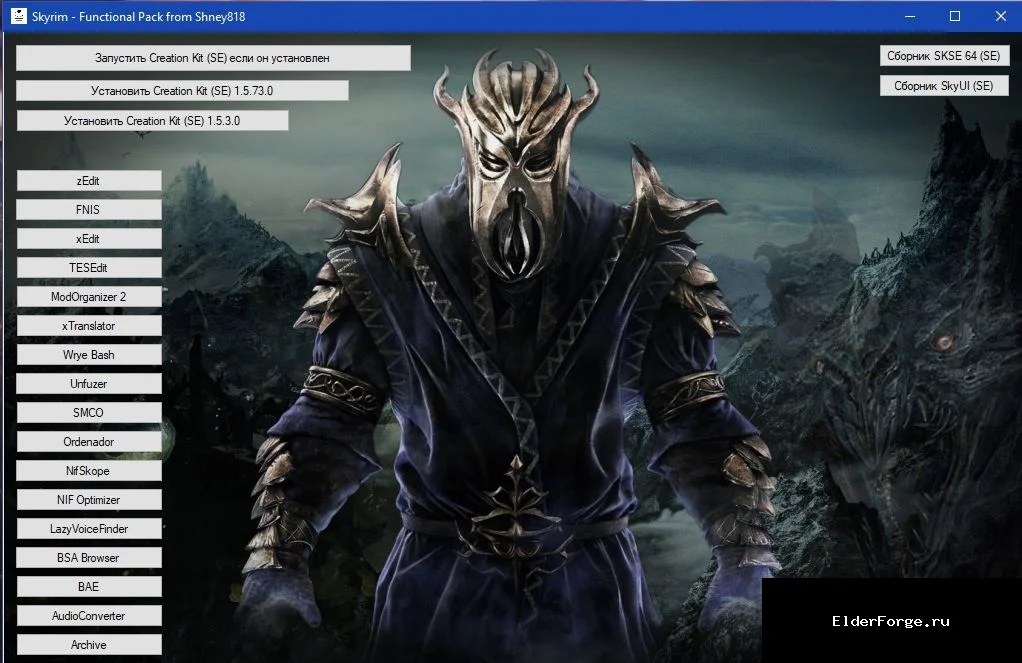This screenshot has height=663, width=1022.
Task: Start NIF Optimizer
Action: tap(89, 499)
